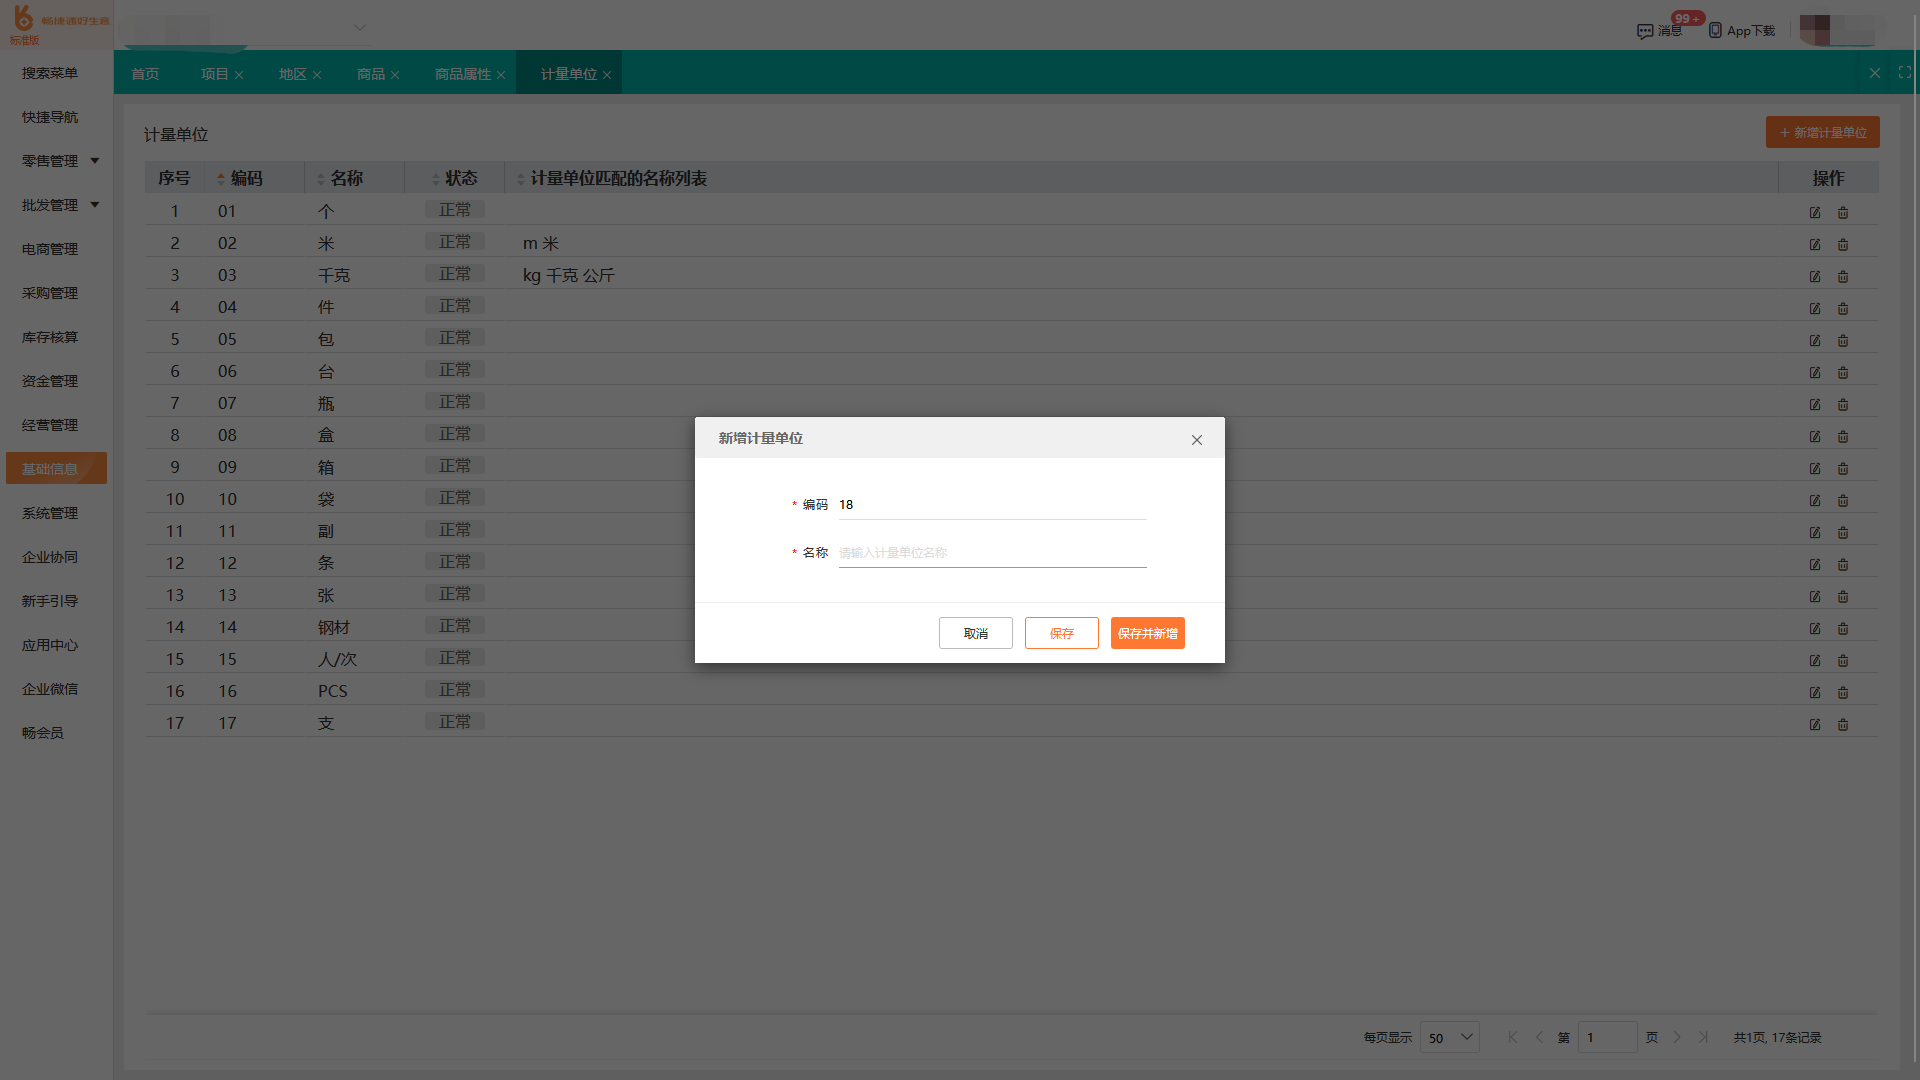Image resolution: width=1920 pixels, height=1080 pixels.
Task: Toggle the 商品 menu item
Action: (x=371, y=73)
